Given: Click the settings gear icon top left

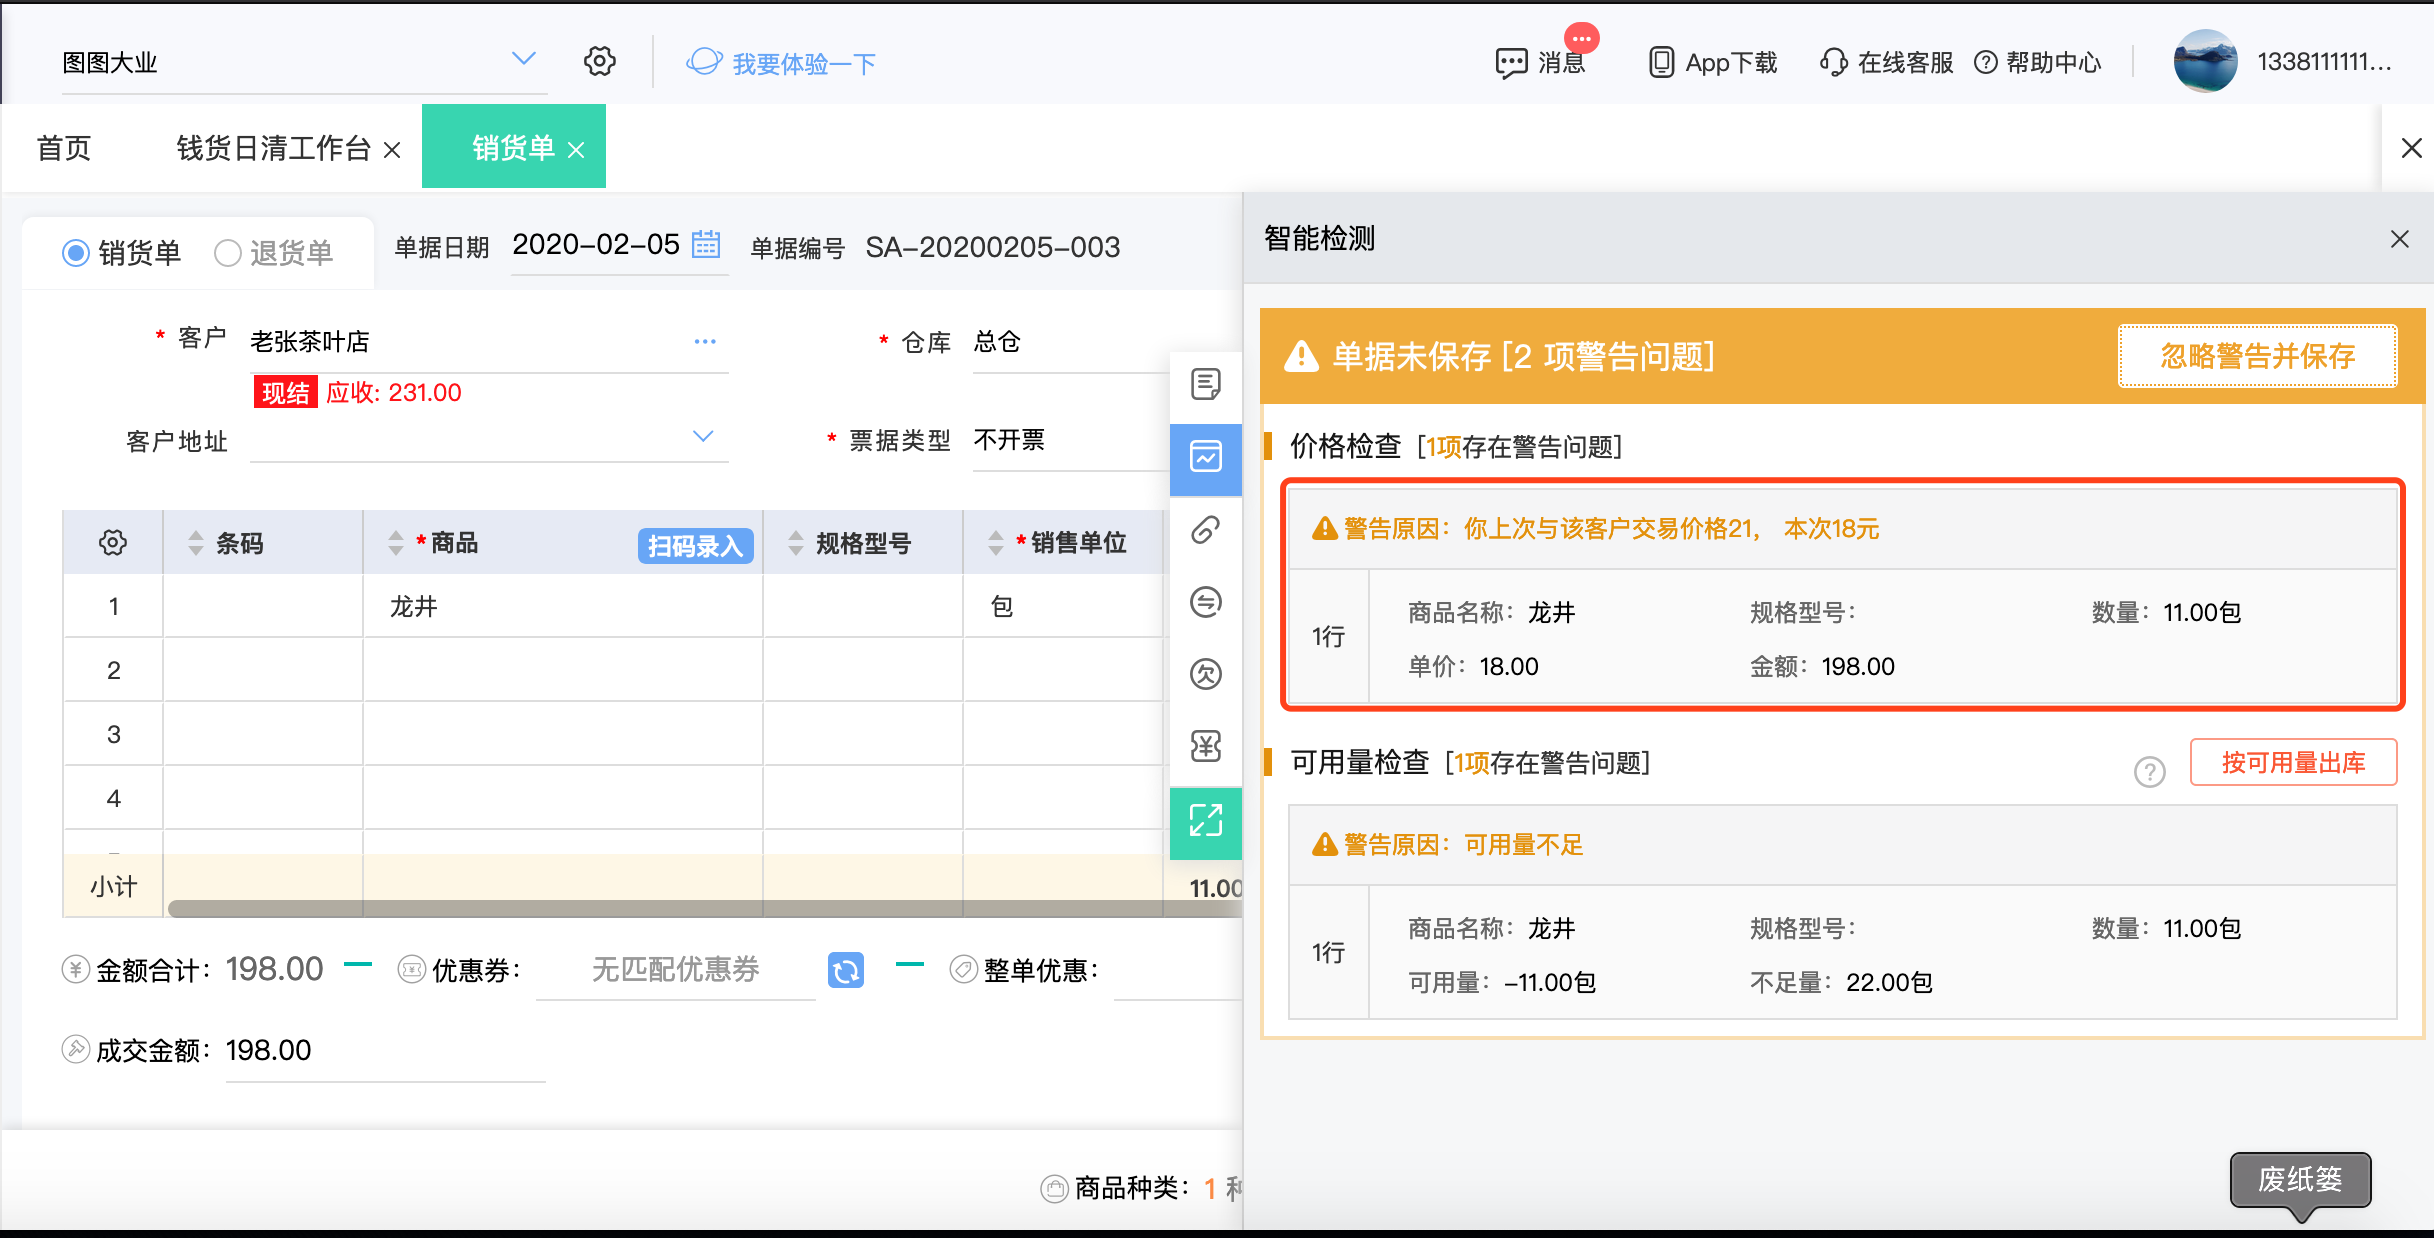Looking at the screenshot, I should [x=600, y=63].
